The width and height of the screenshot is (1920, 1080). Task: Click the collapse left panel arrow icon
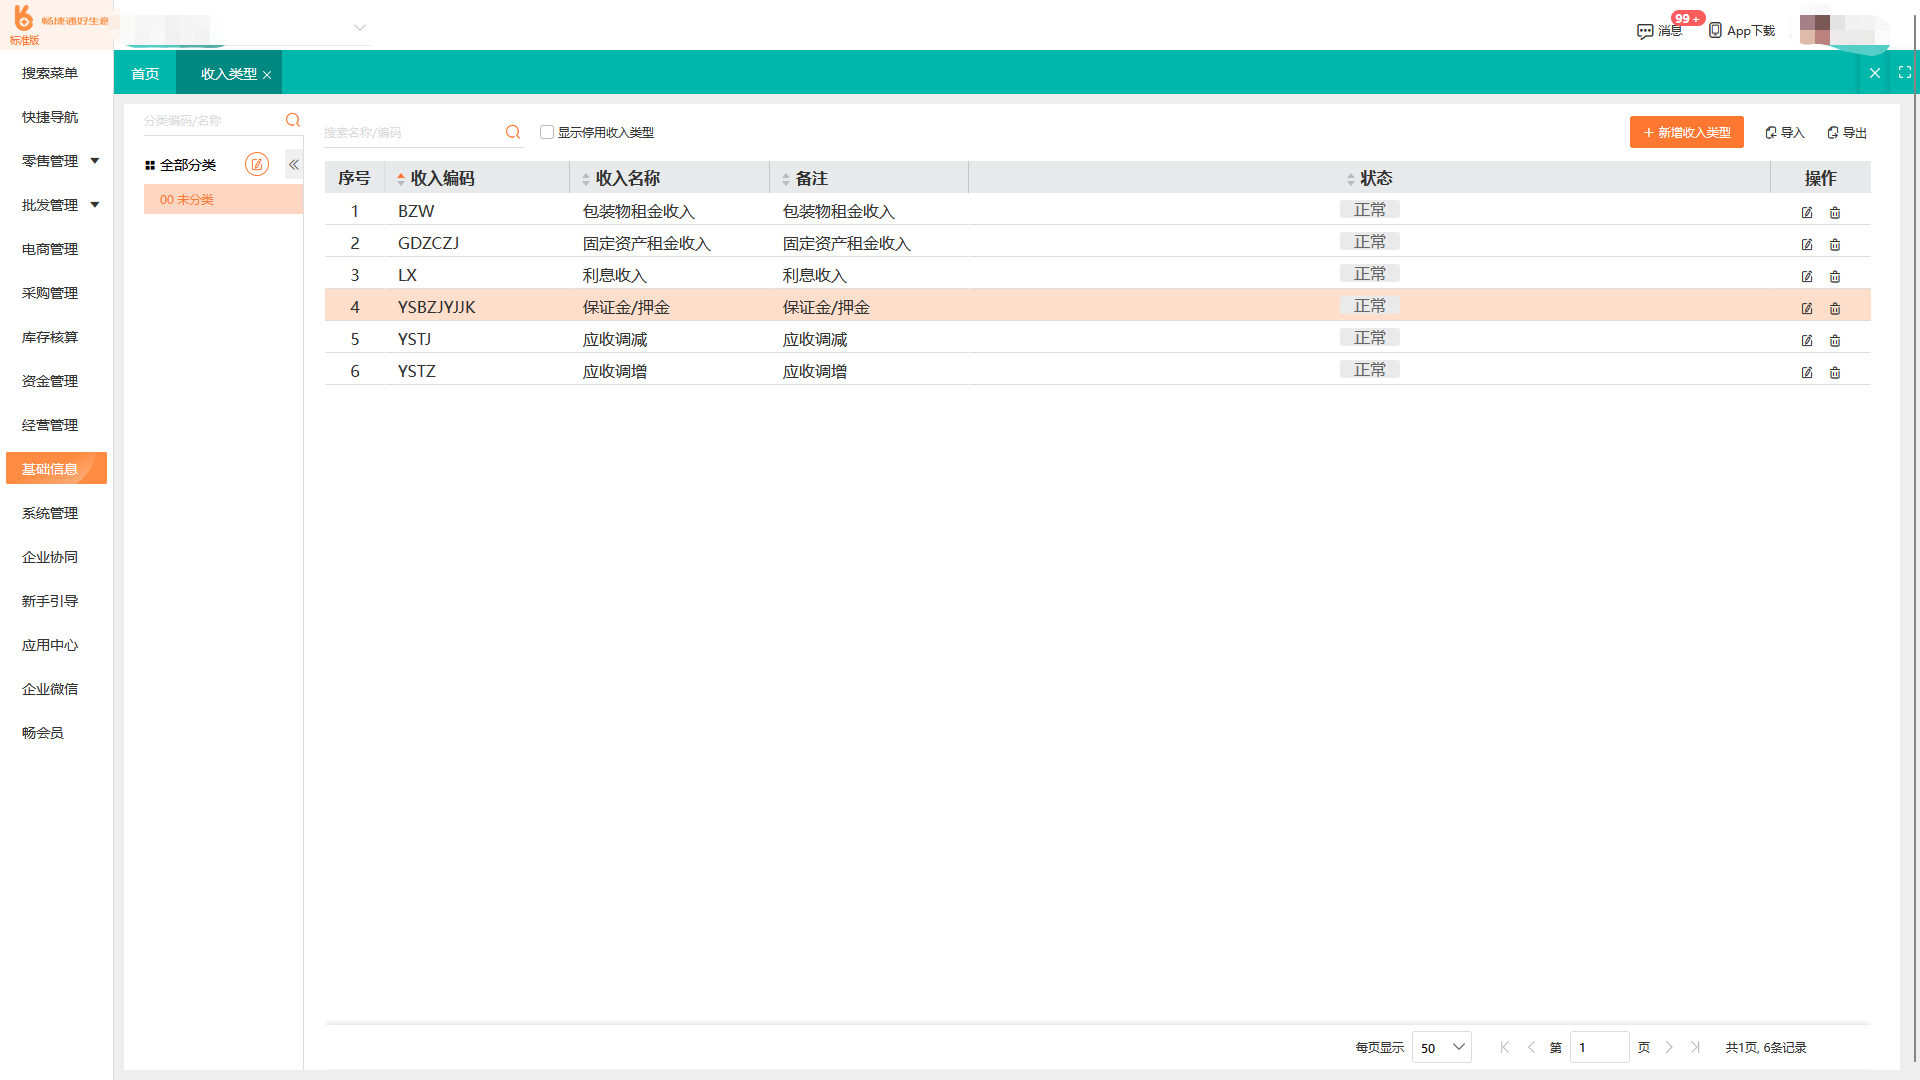click(294, 162)
